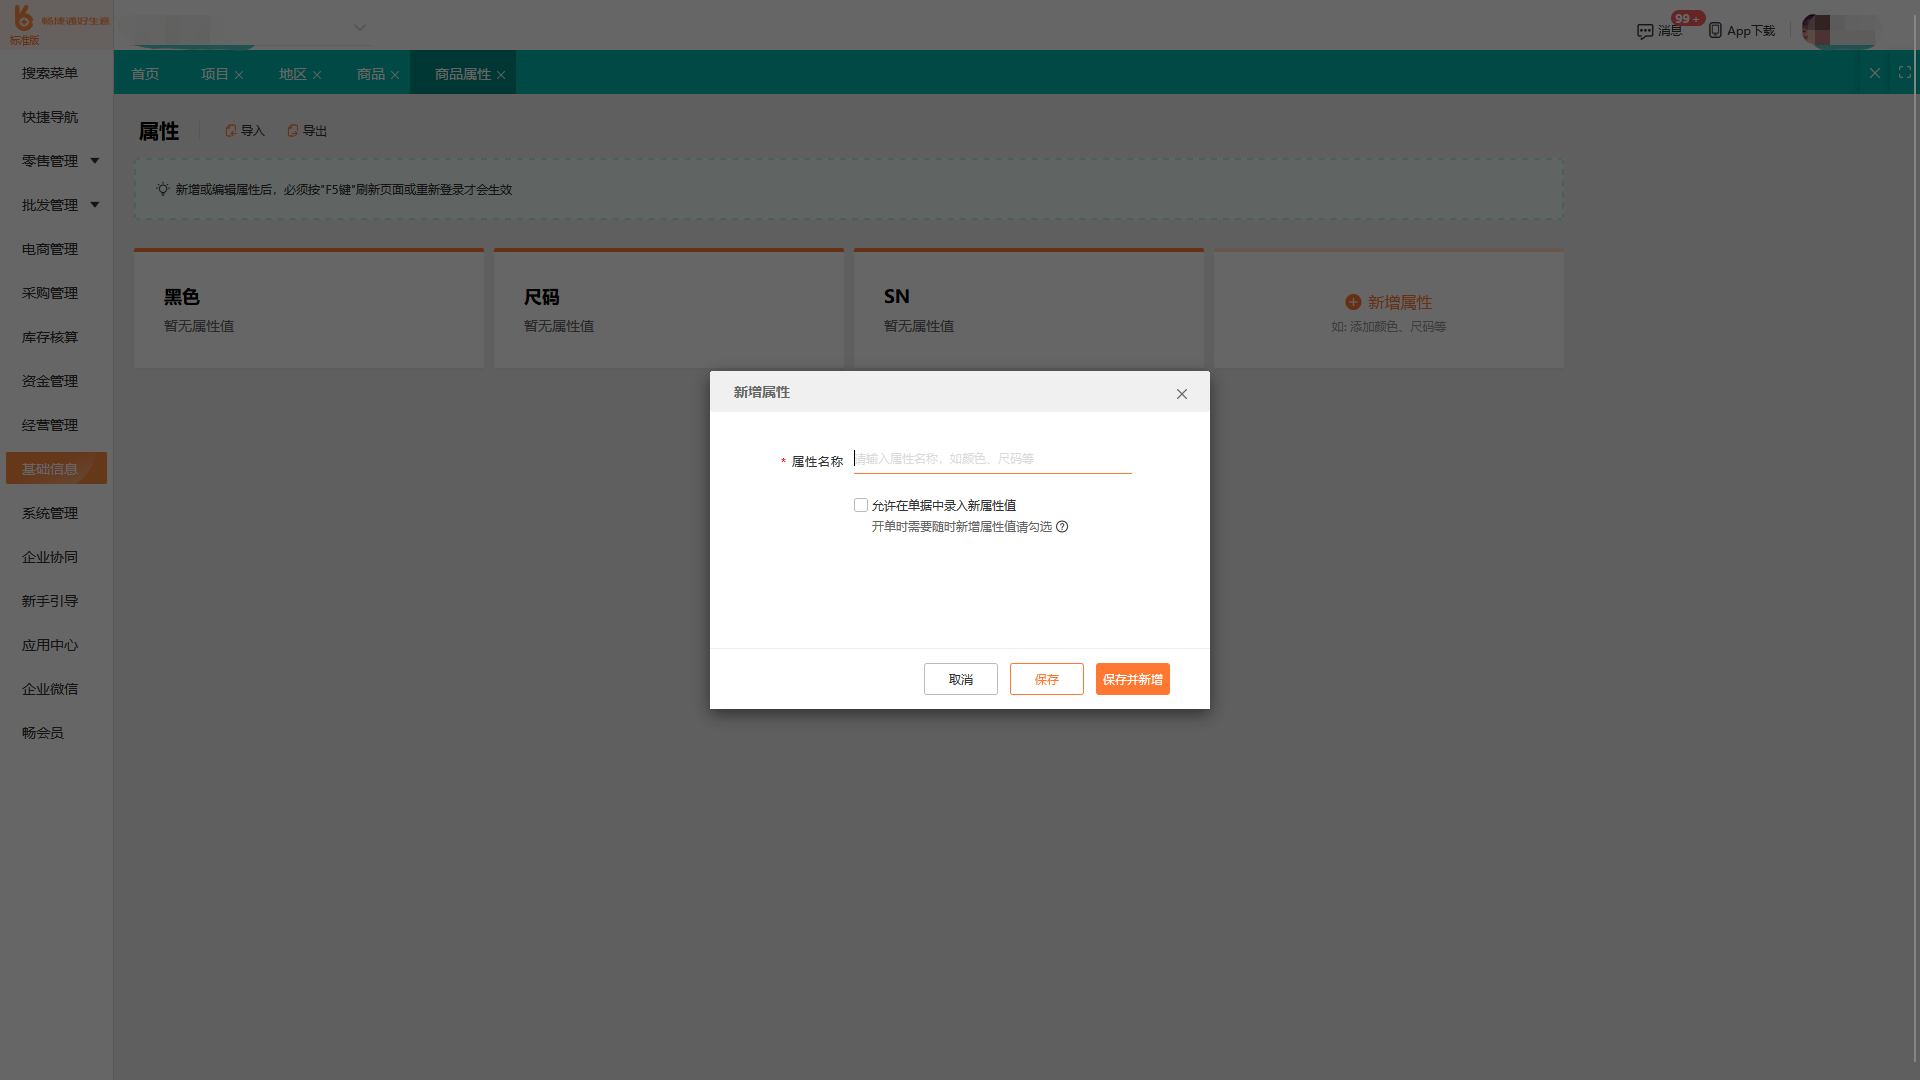Click 取消 button in dialog
Screen dimensions: 1920x1080
tap(960, 679)
